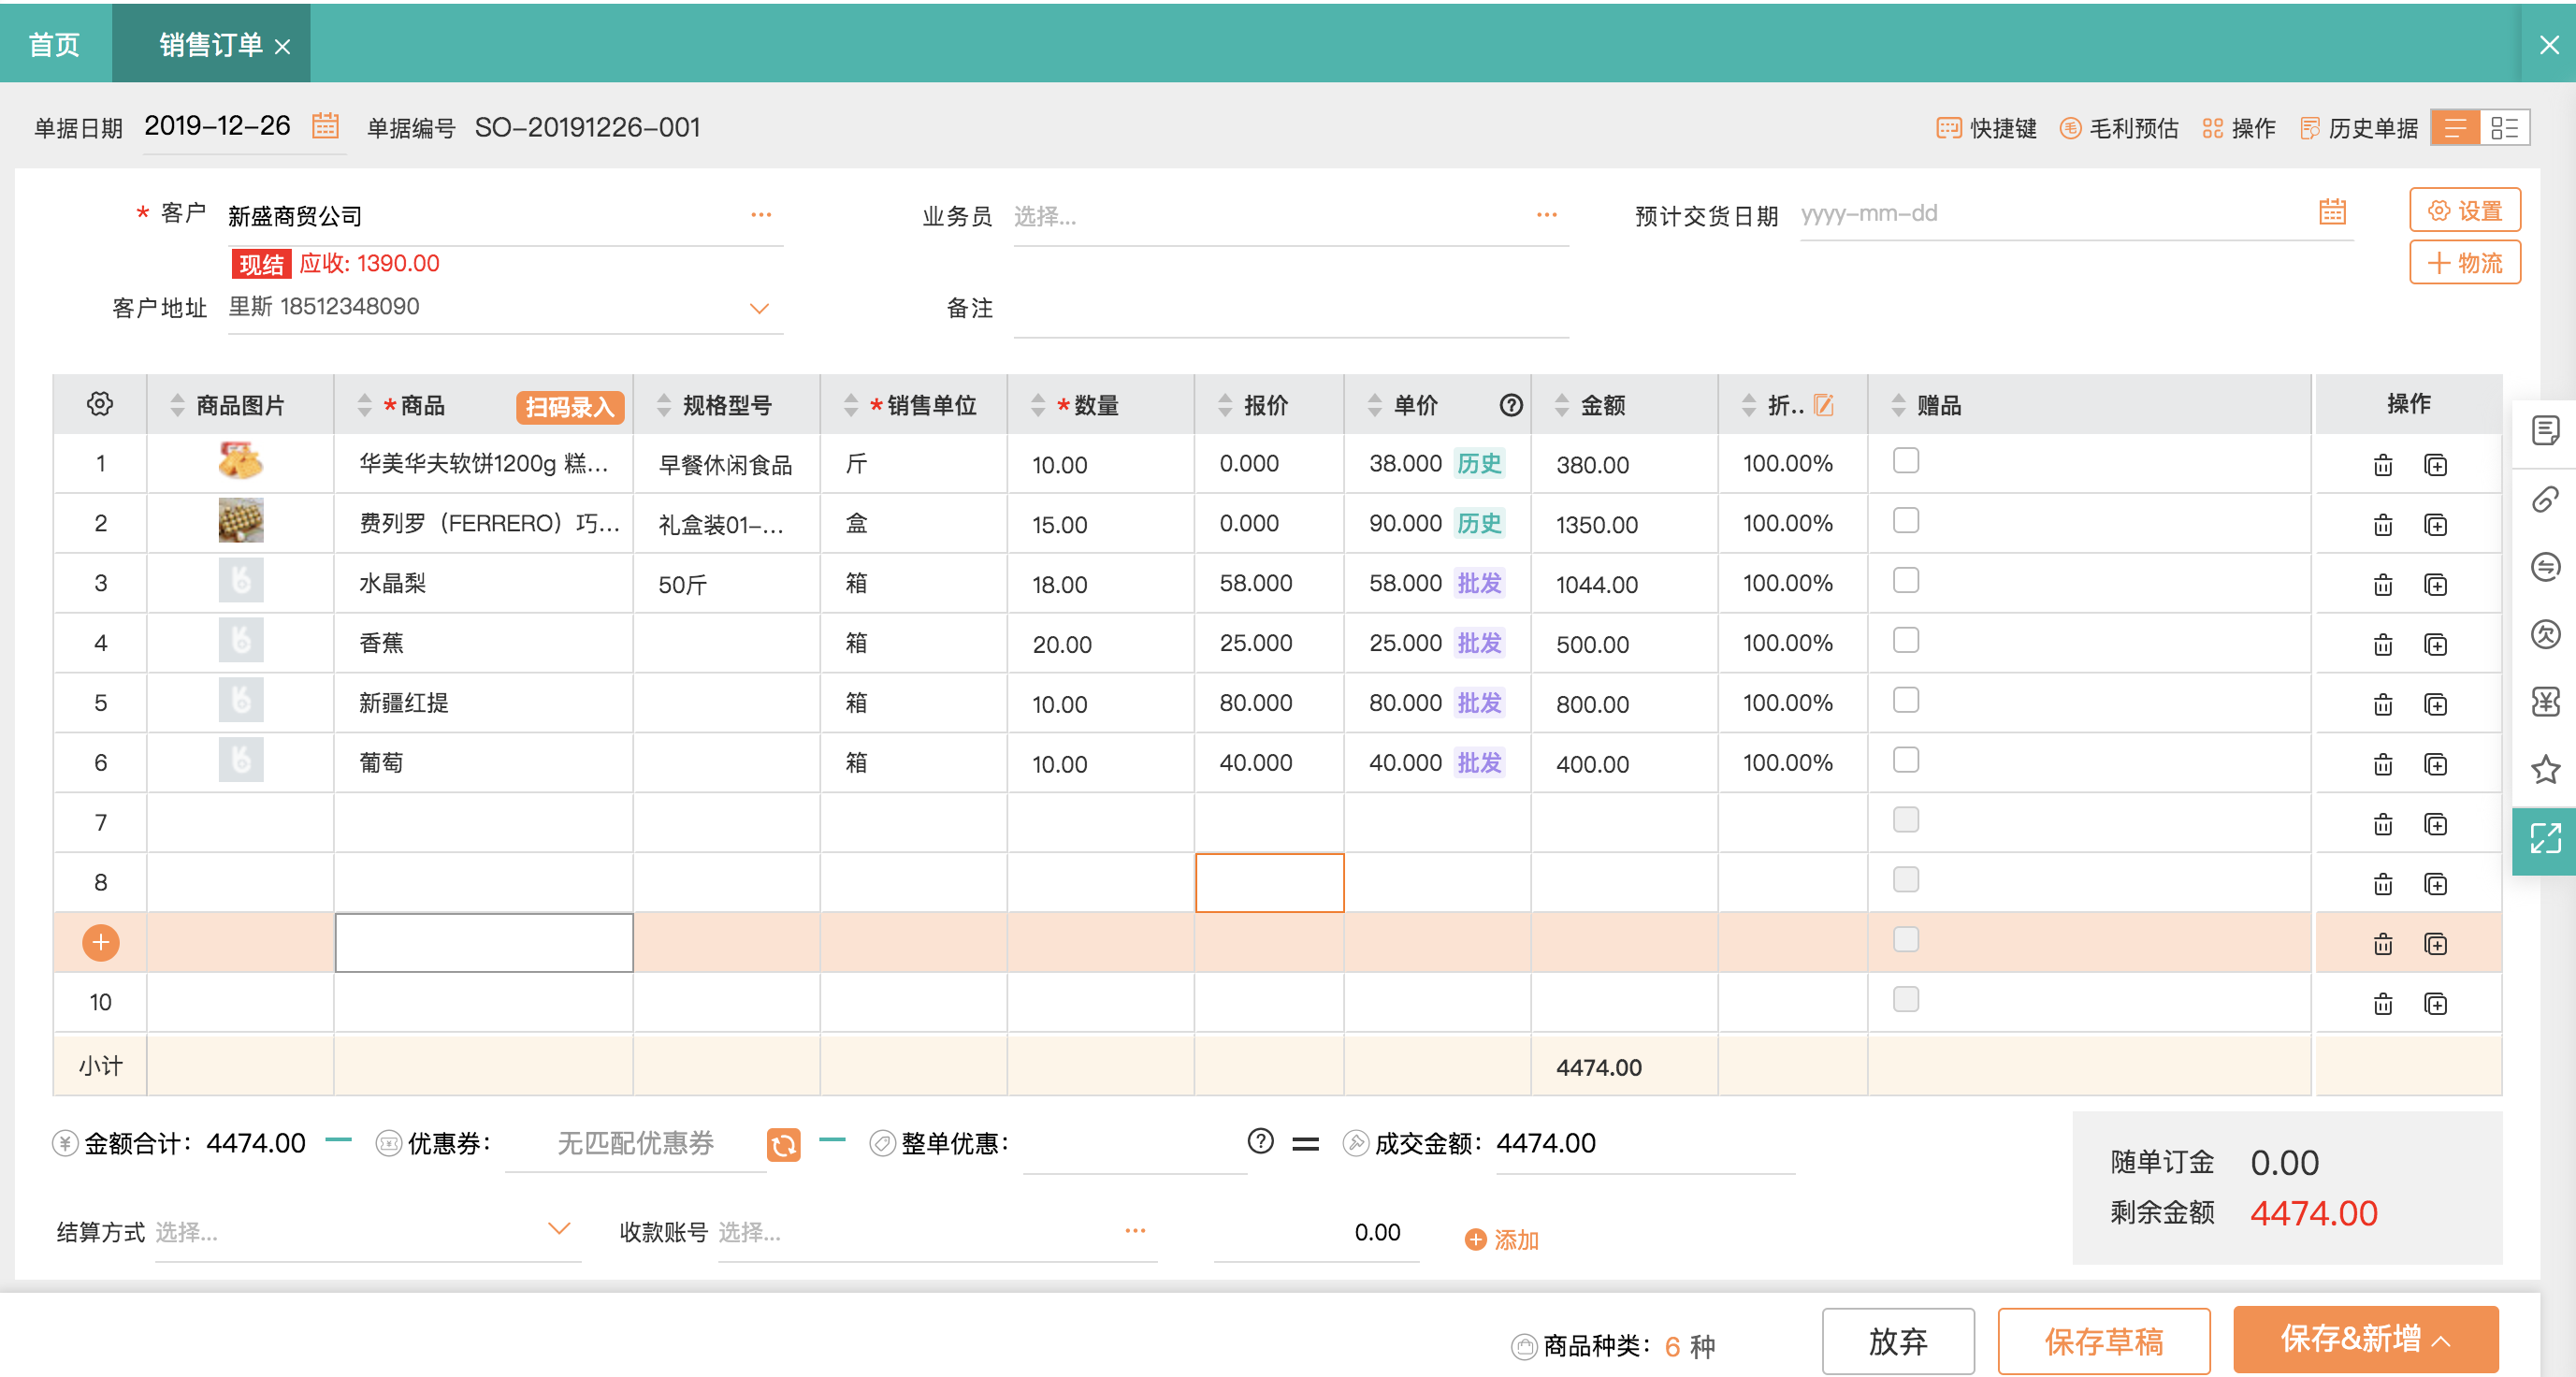
Task: Expand the 客户地址 dropdown chevron
Action: click(x=761, y=309)
